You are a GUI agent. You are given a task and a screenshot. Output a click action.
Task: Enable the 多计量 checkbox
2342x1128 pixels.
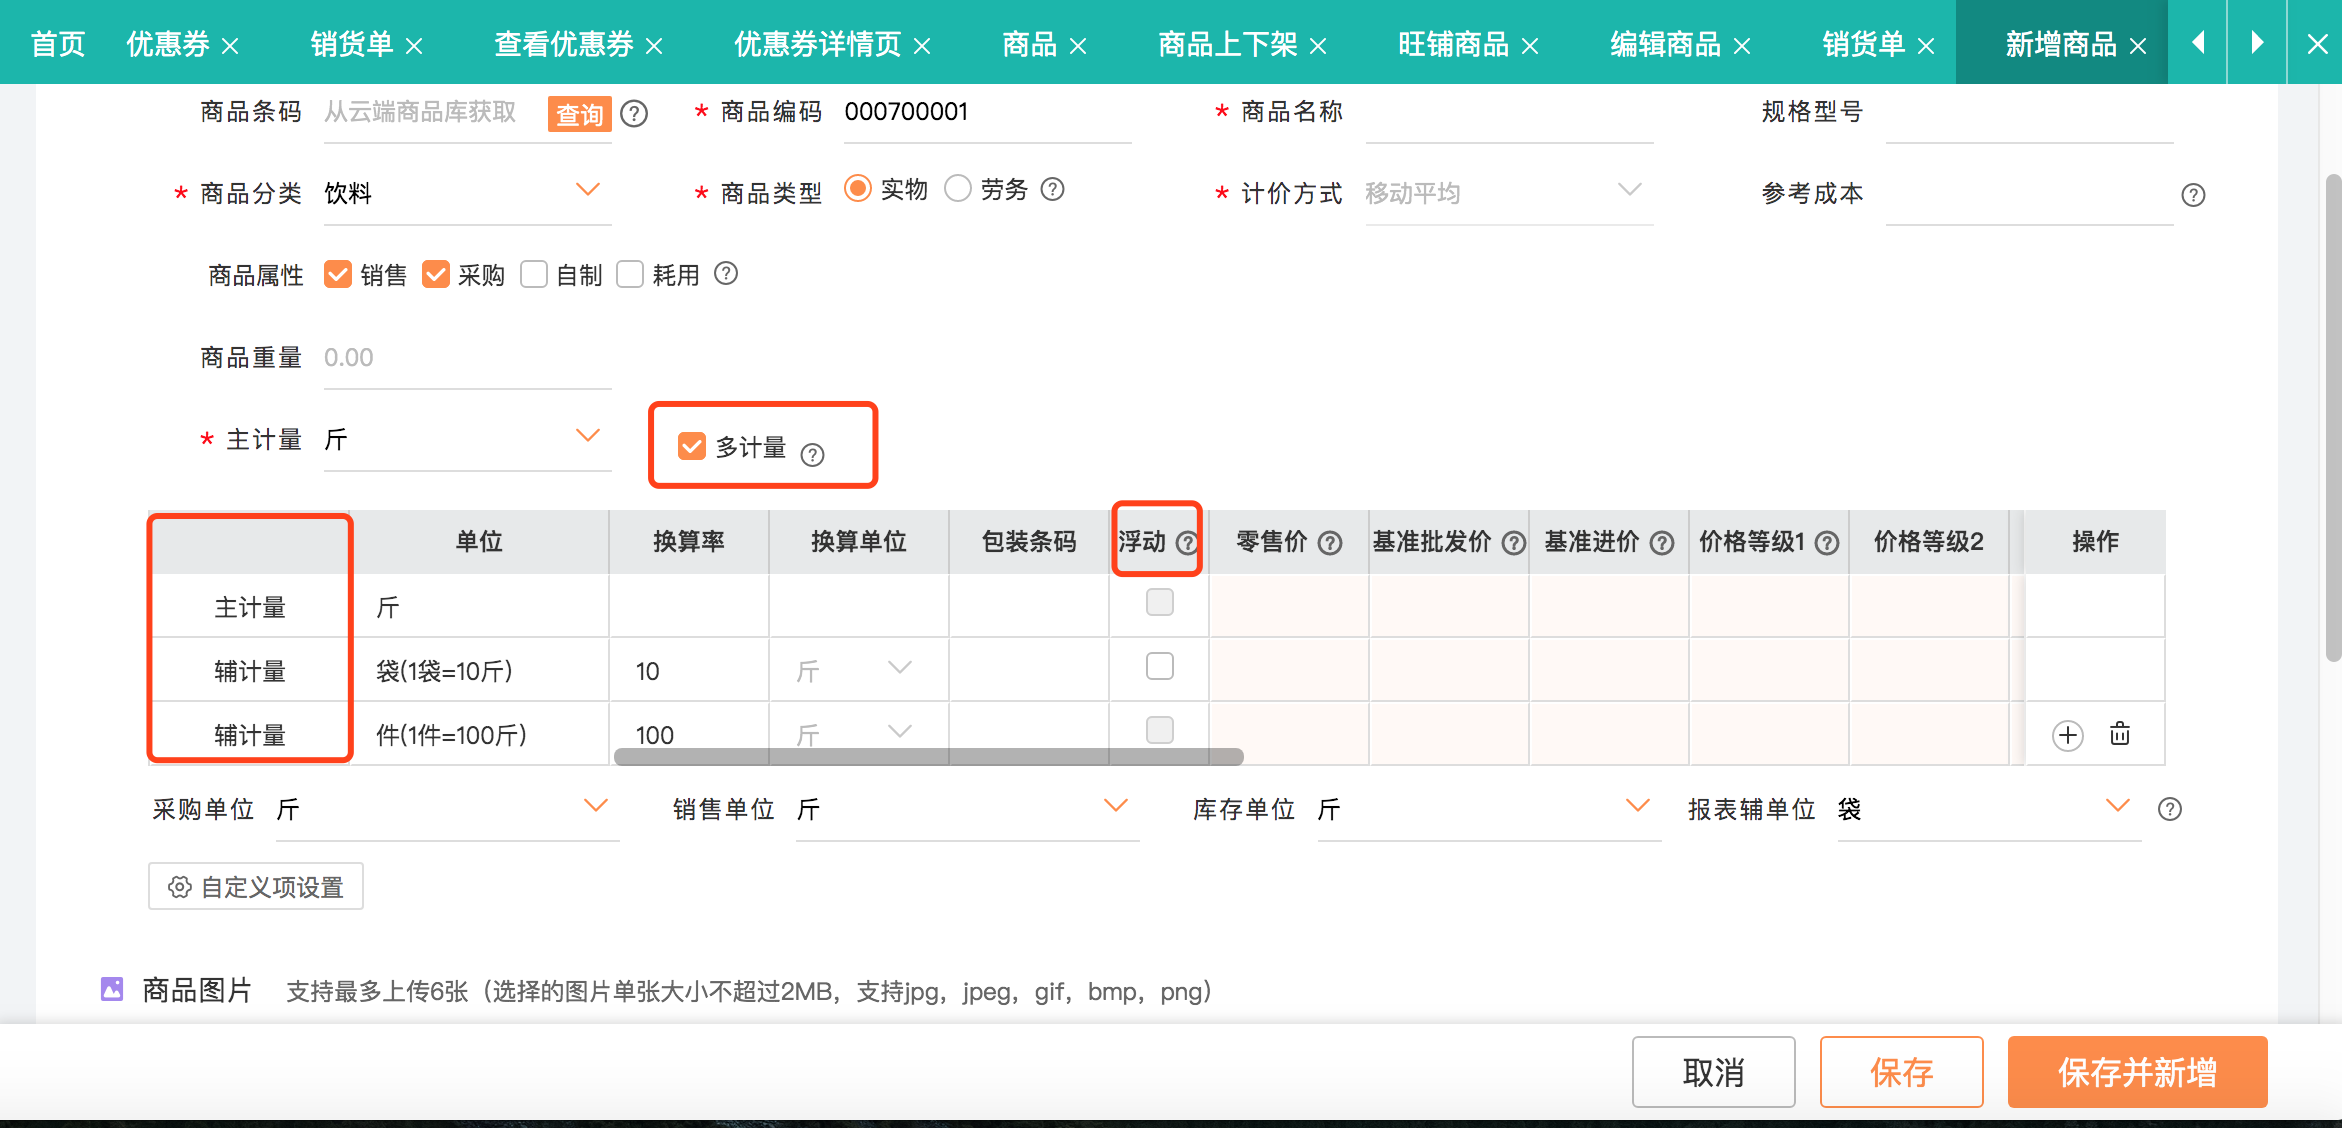[690, 448]
